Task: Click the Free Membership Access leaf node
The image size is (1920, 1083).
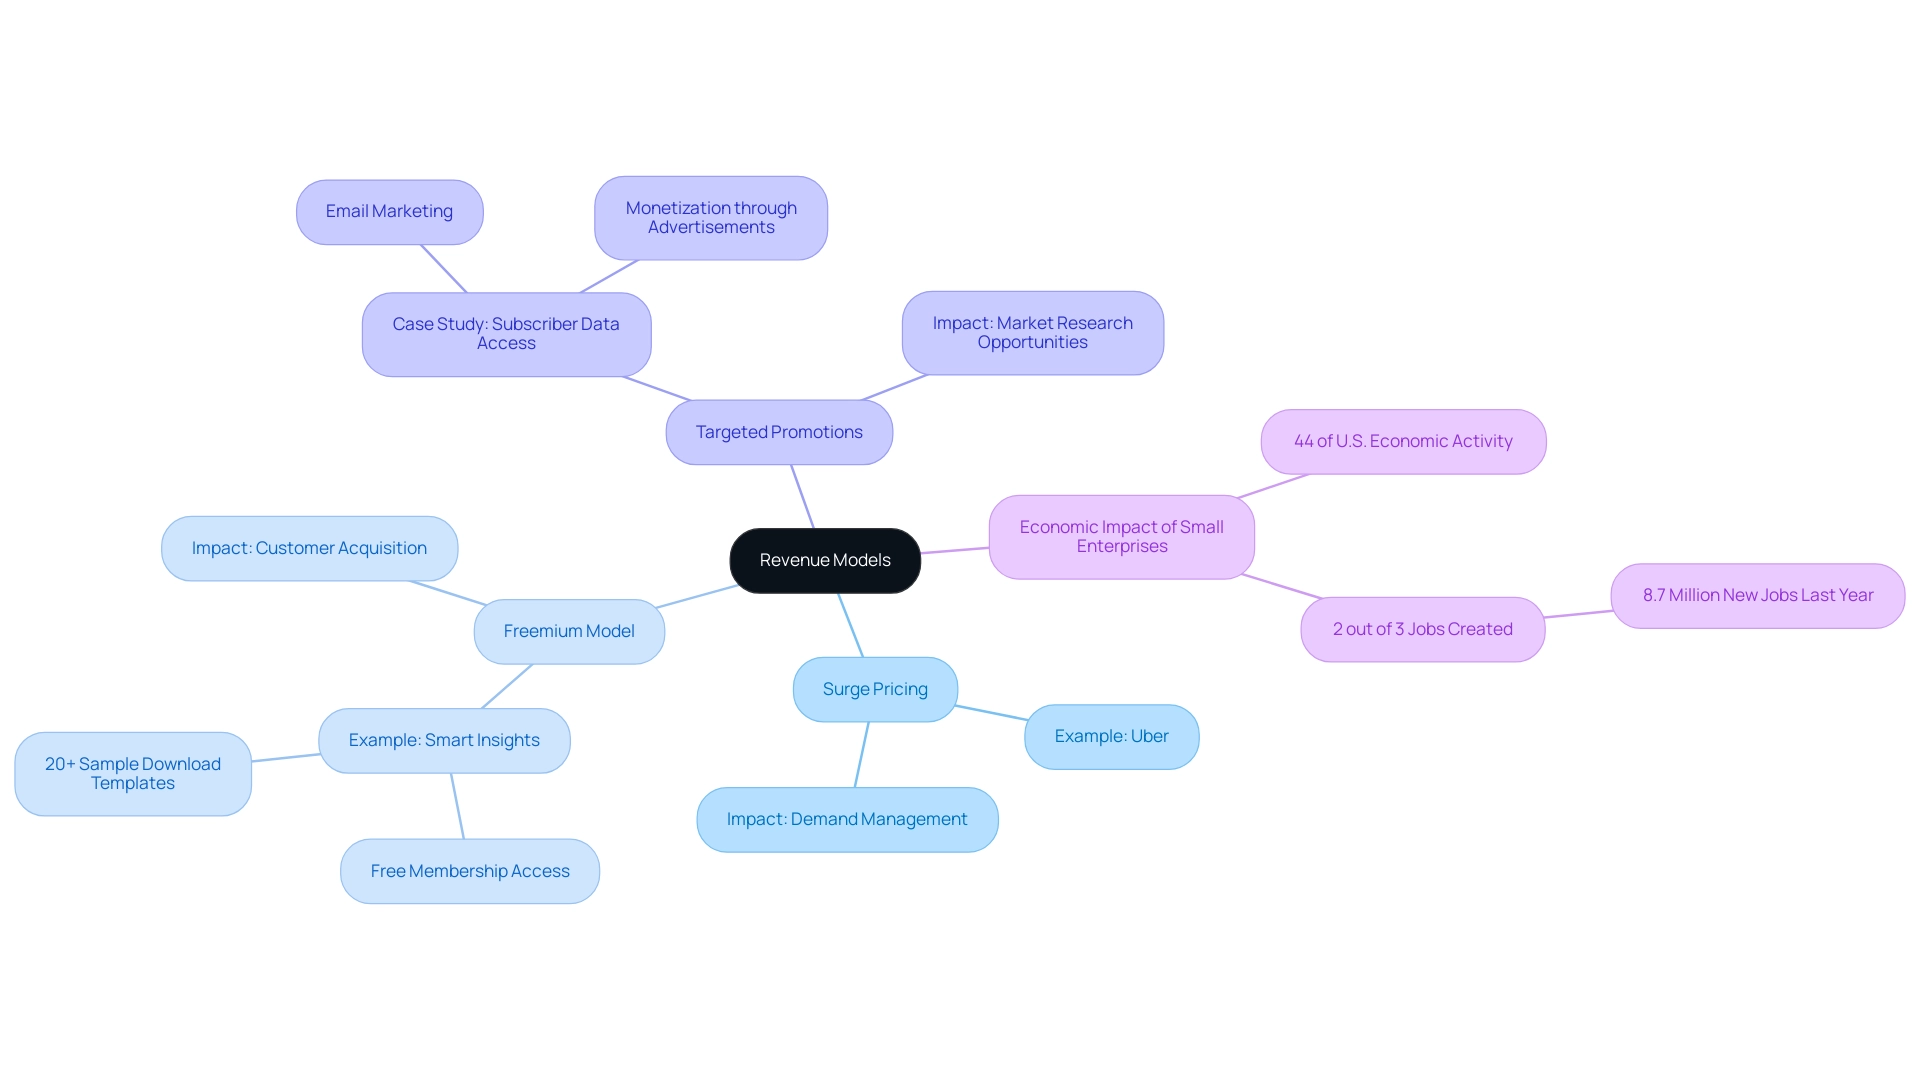Action: (x=469, y=869)
